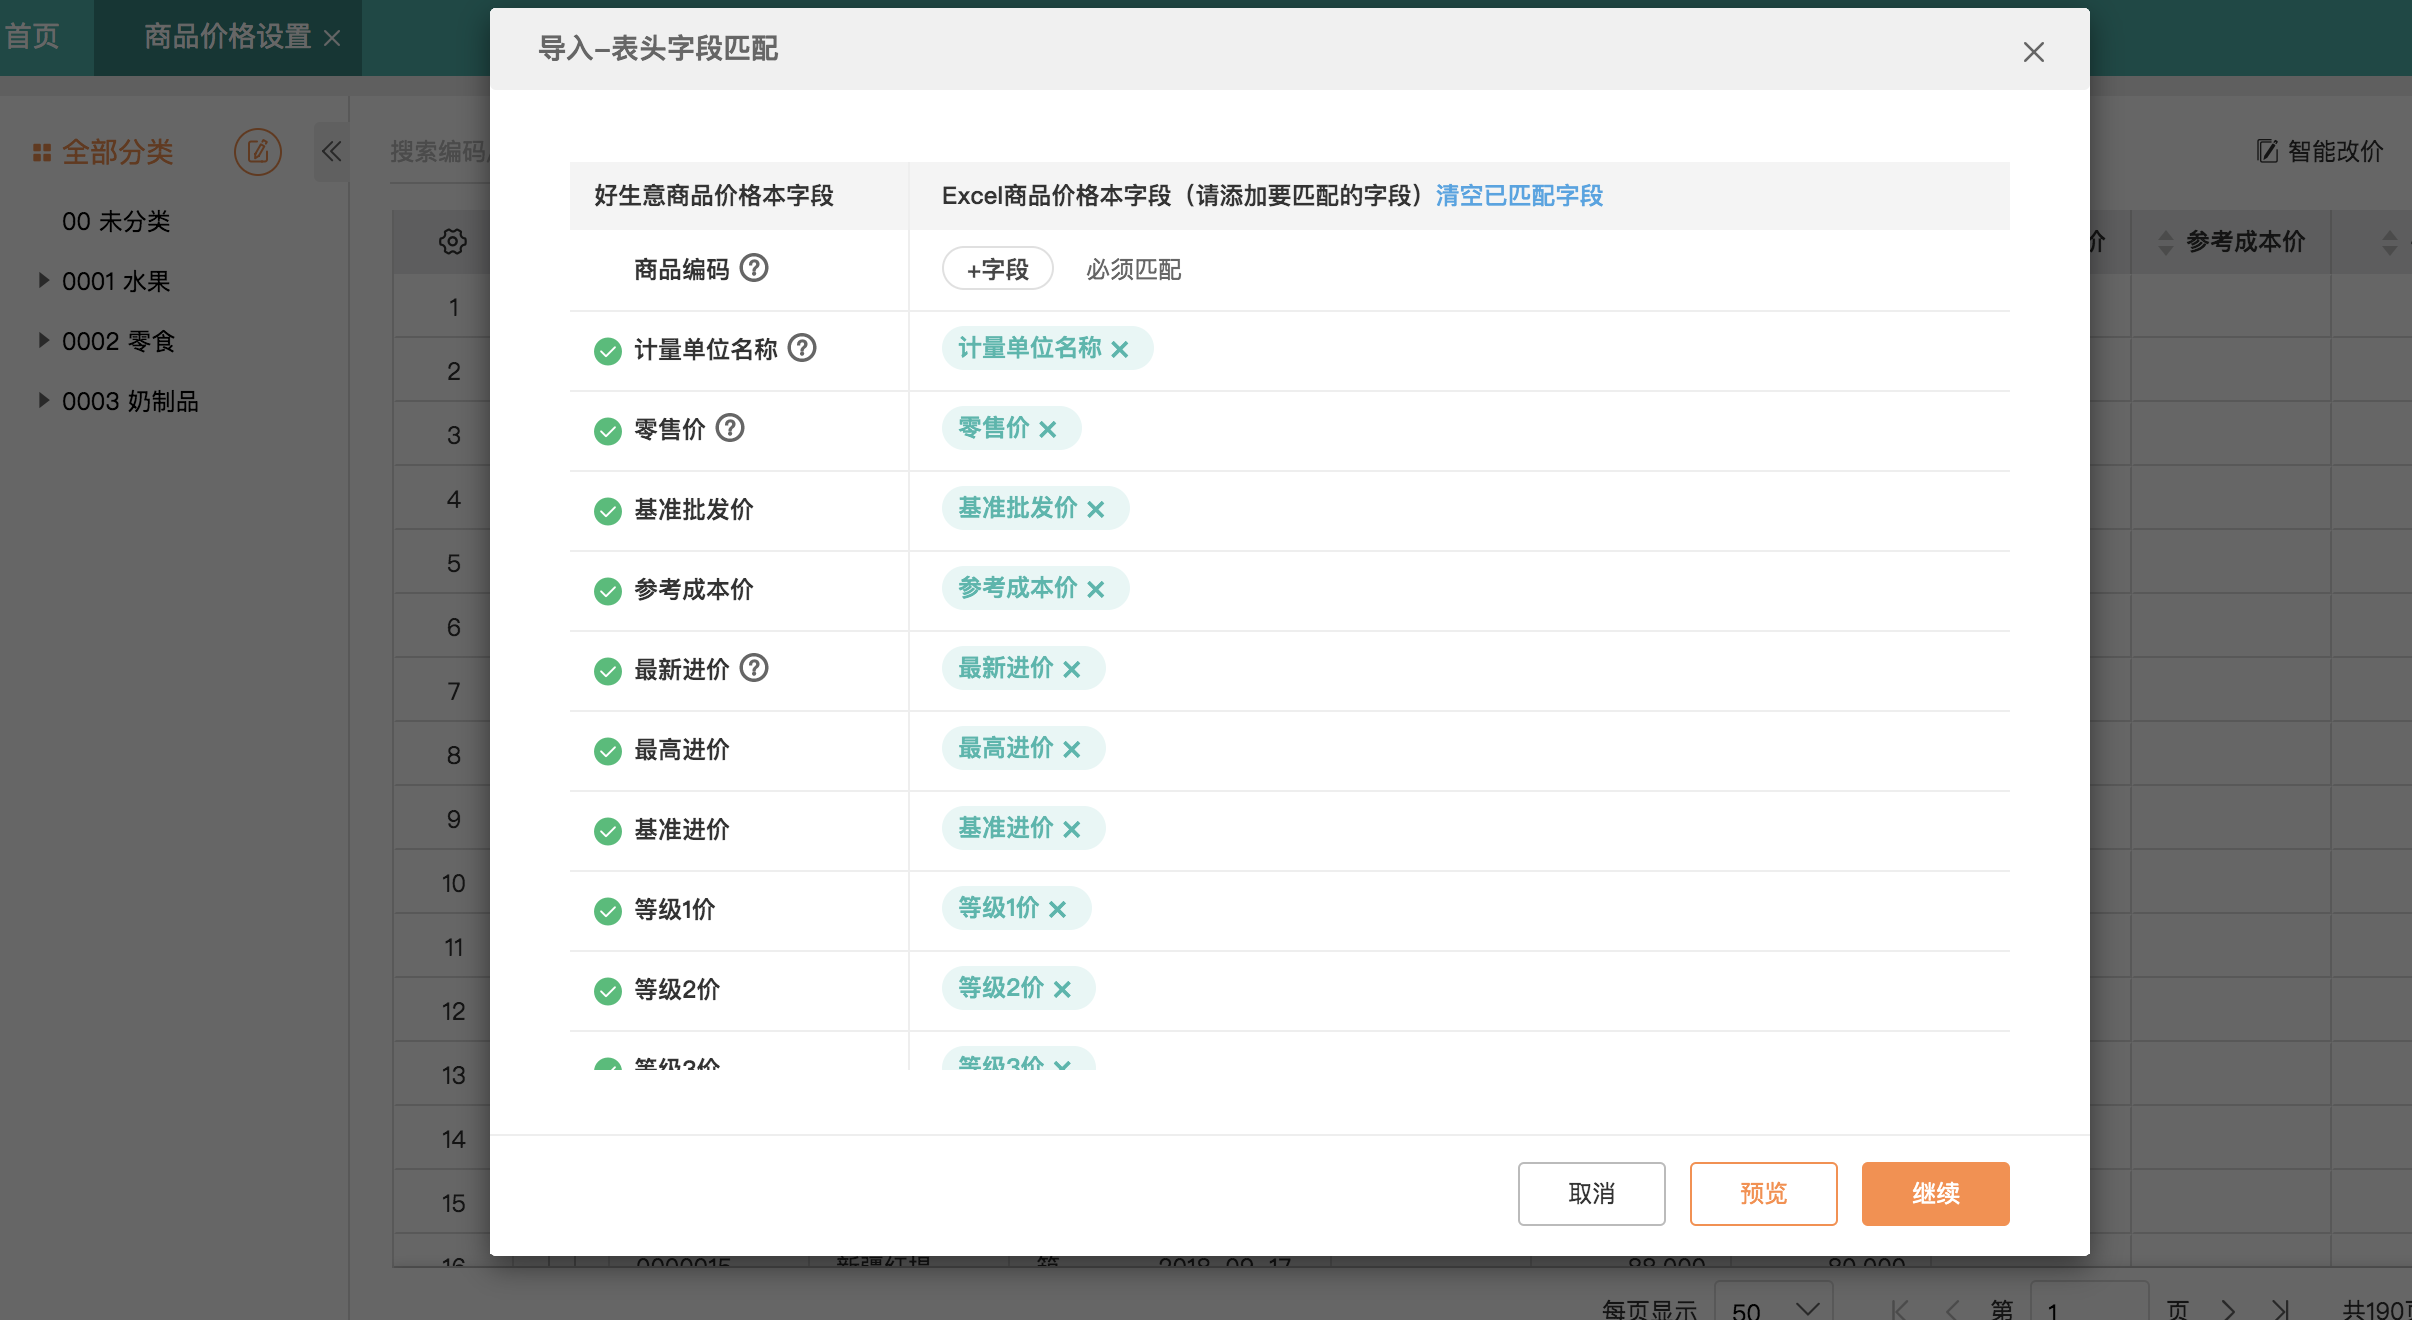This screenshot has height=1320, width=2412.
Task: Toggle the green checkmark next to 参考成本价
Action: [606, 590]
